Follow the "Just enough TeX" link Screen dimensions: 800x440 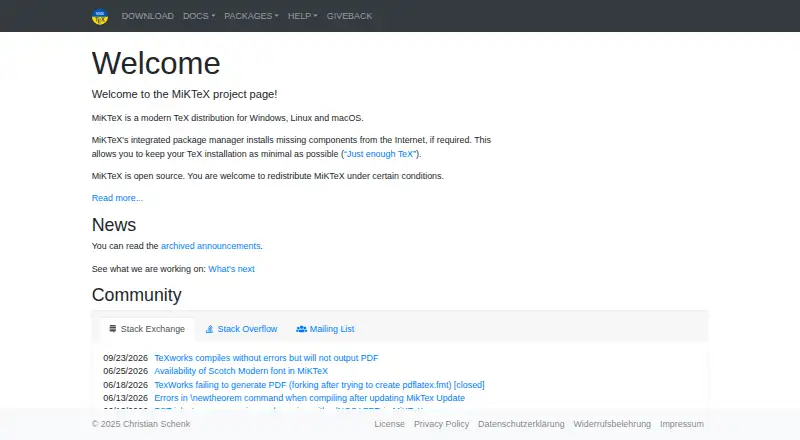tap(380, 154)
